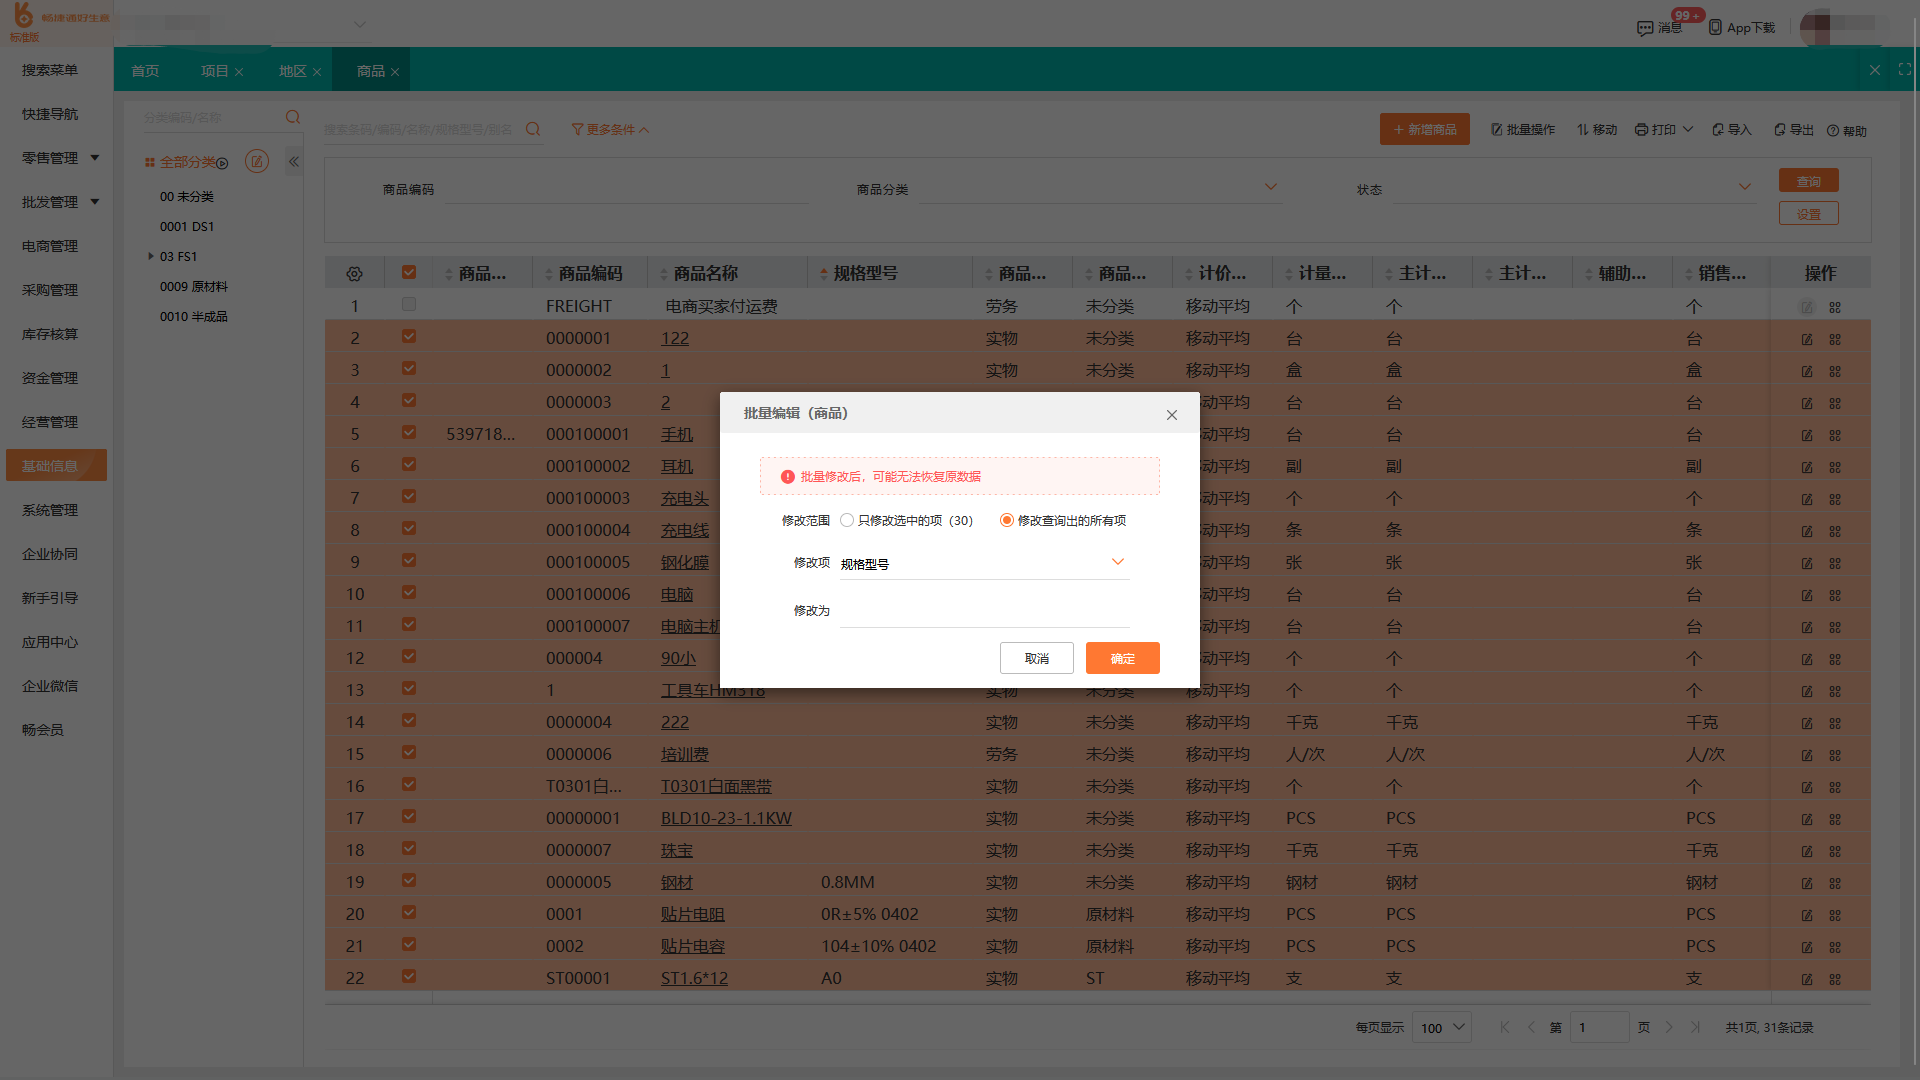Viewport: 1920px width, 1080px height.
Task: Toggle checkbox on row 3
Action: pyautogui.click(x=409, y=369)
